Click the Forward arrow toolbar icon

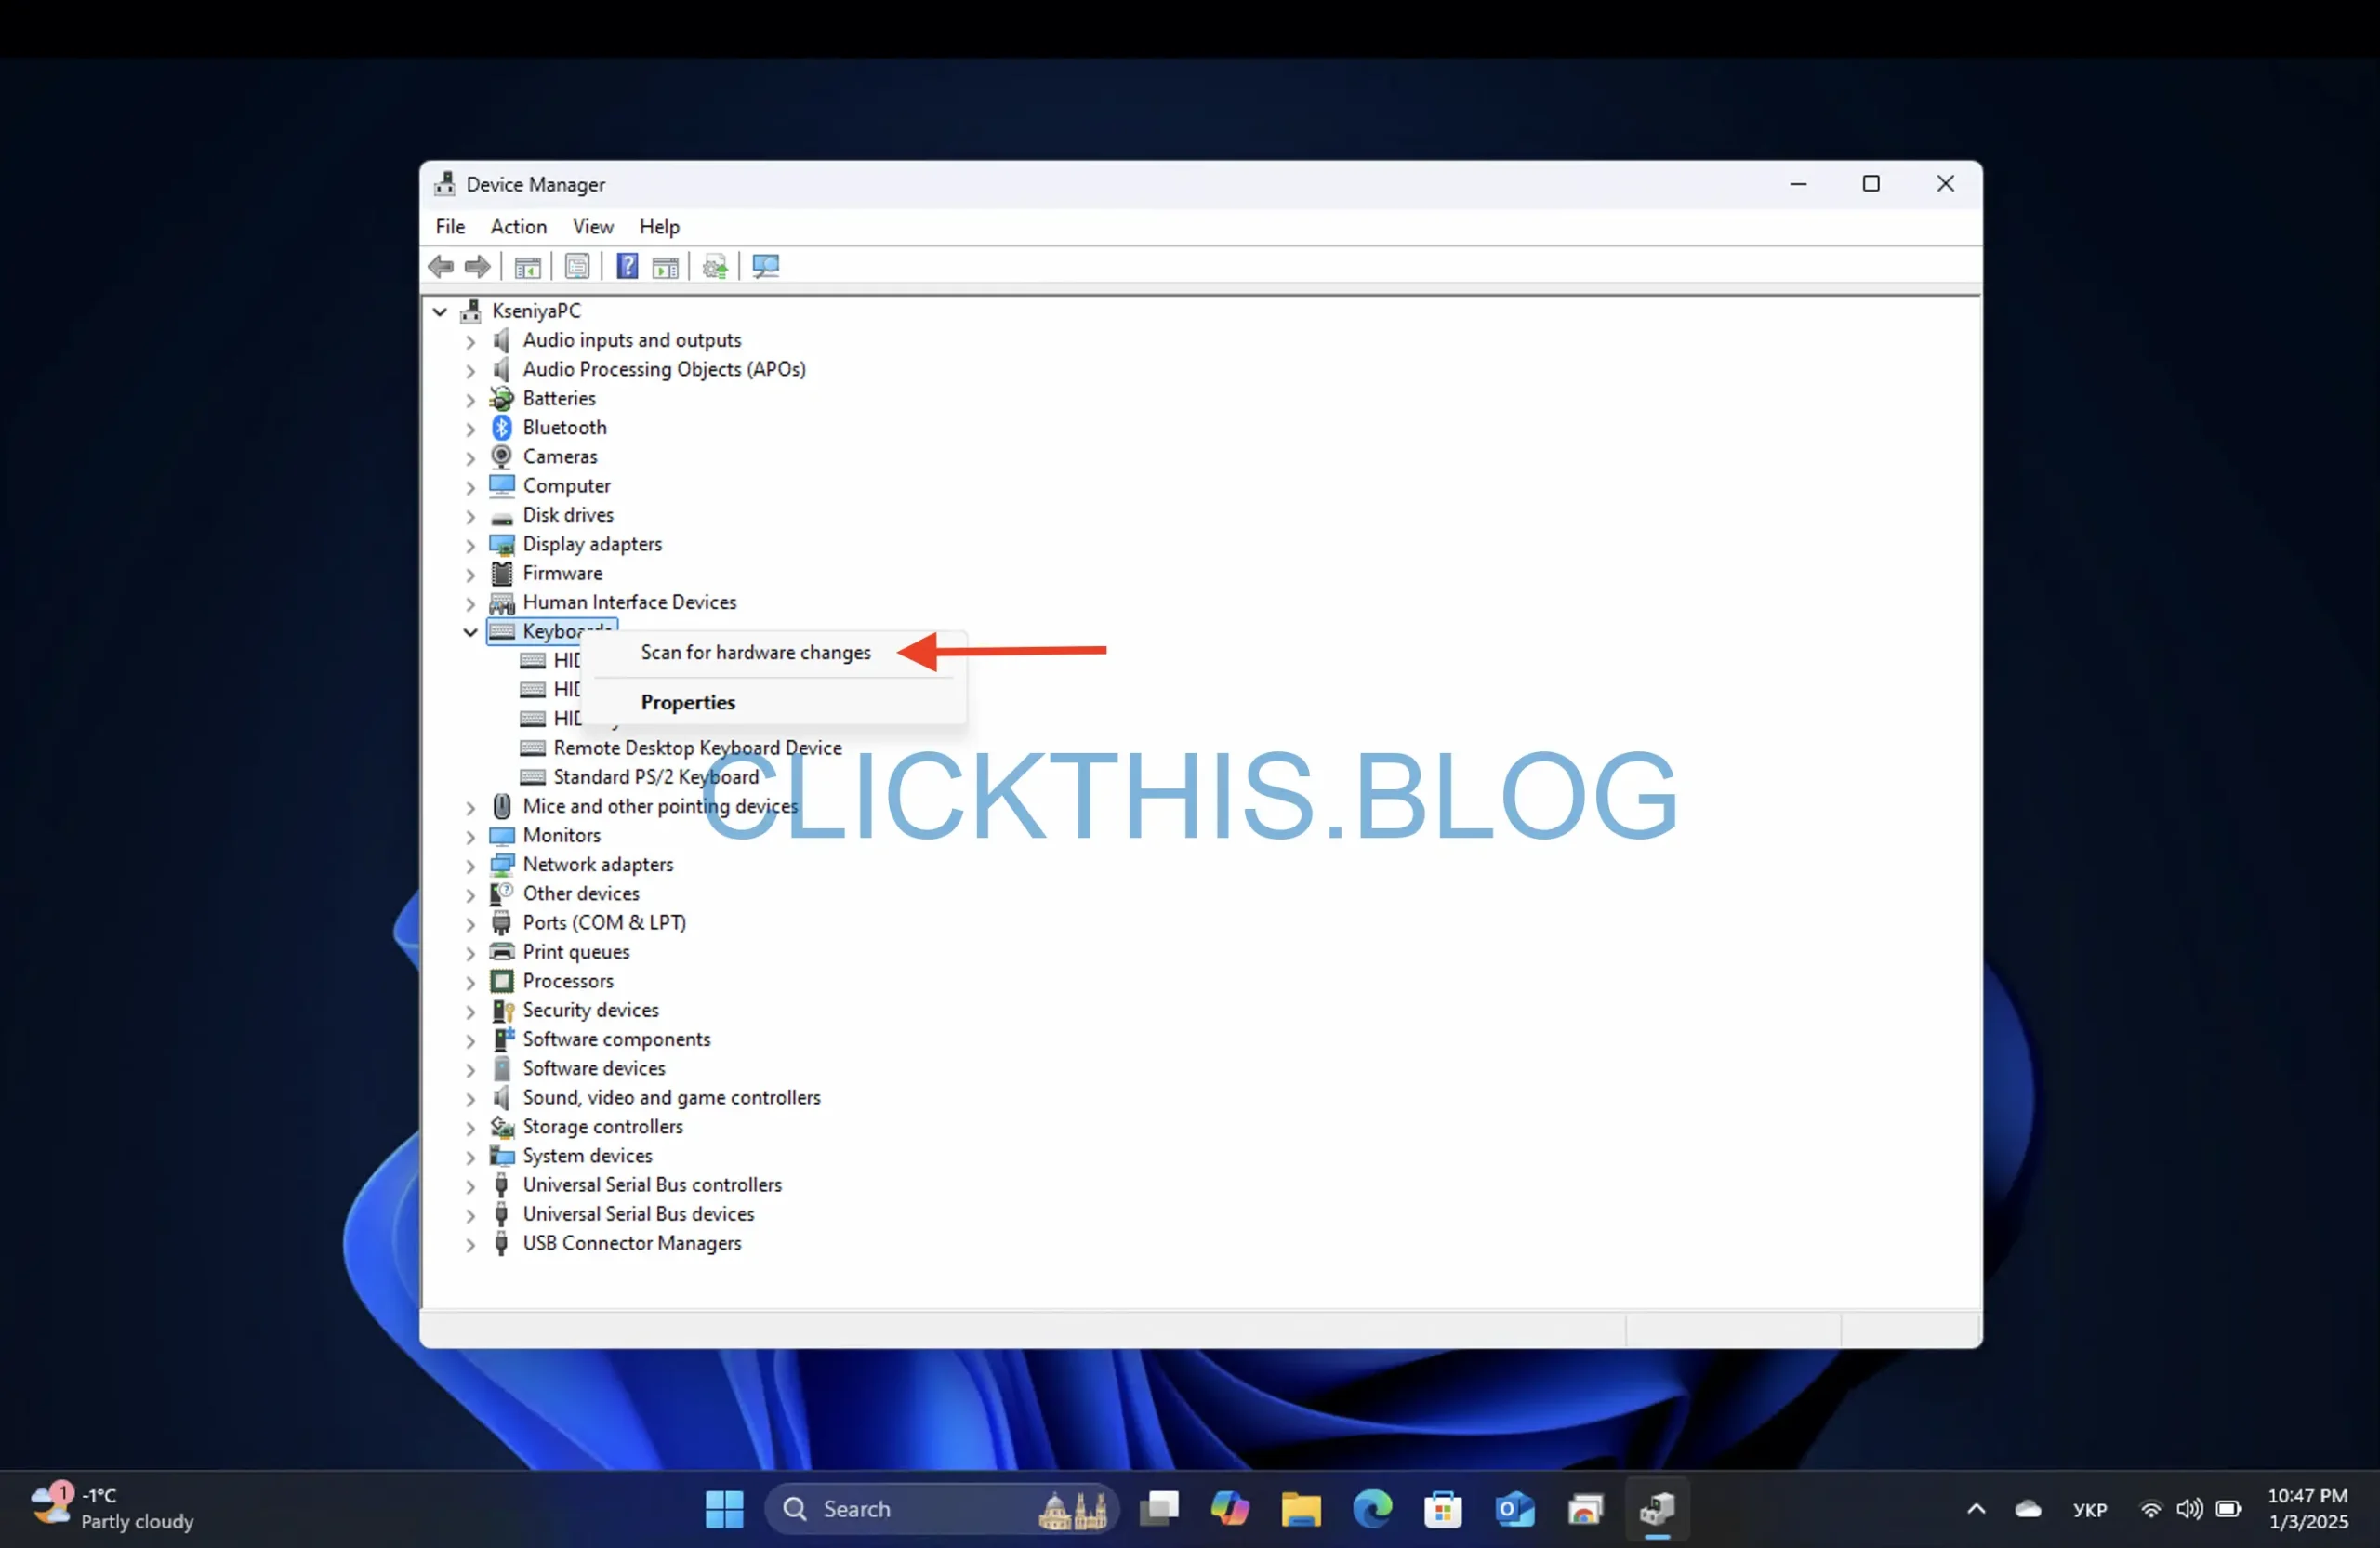pyautogui.click(x=477, y=267)
